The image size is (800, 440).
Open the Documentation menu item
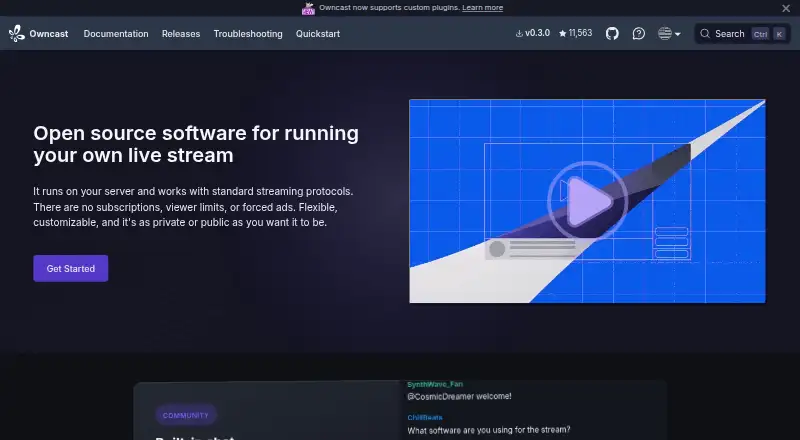[116, 34]
